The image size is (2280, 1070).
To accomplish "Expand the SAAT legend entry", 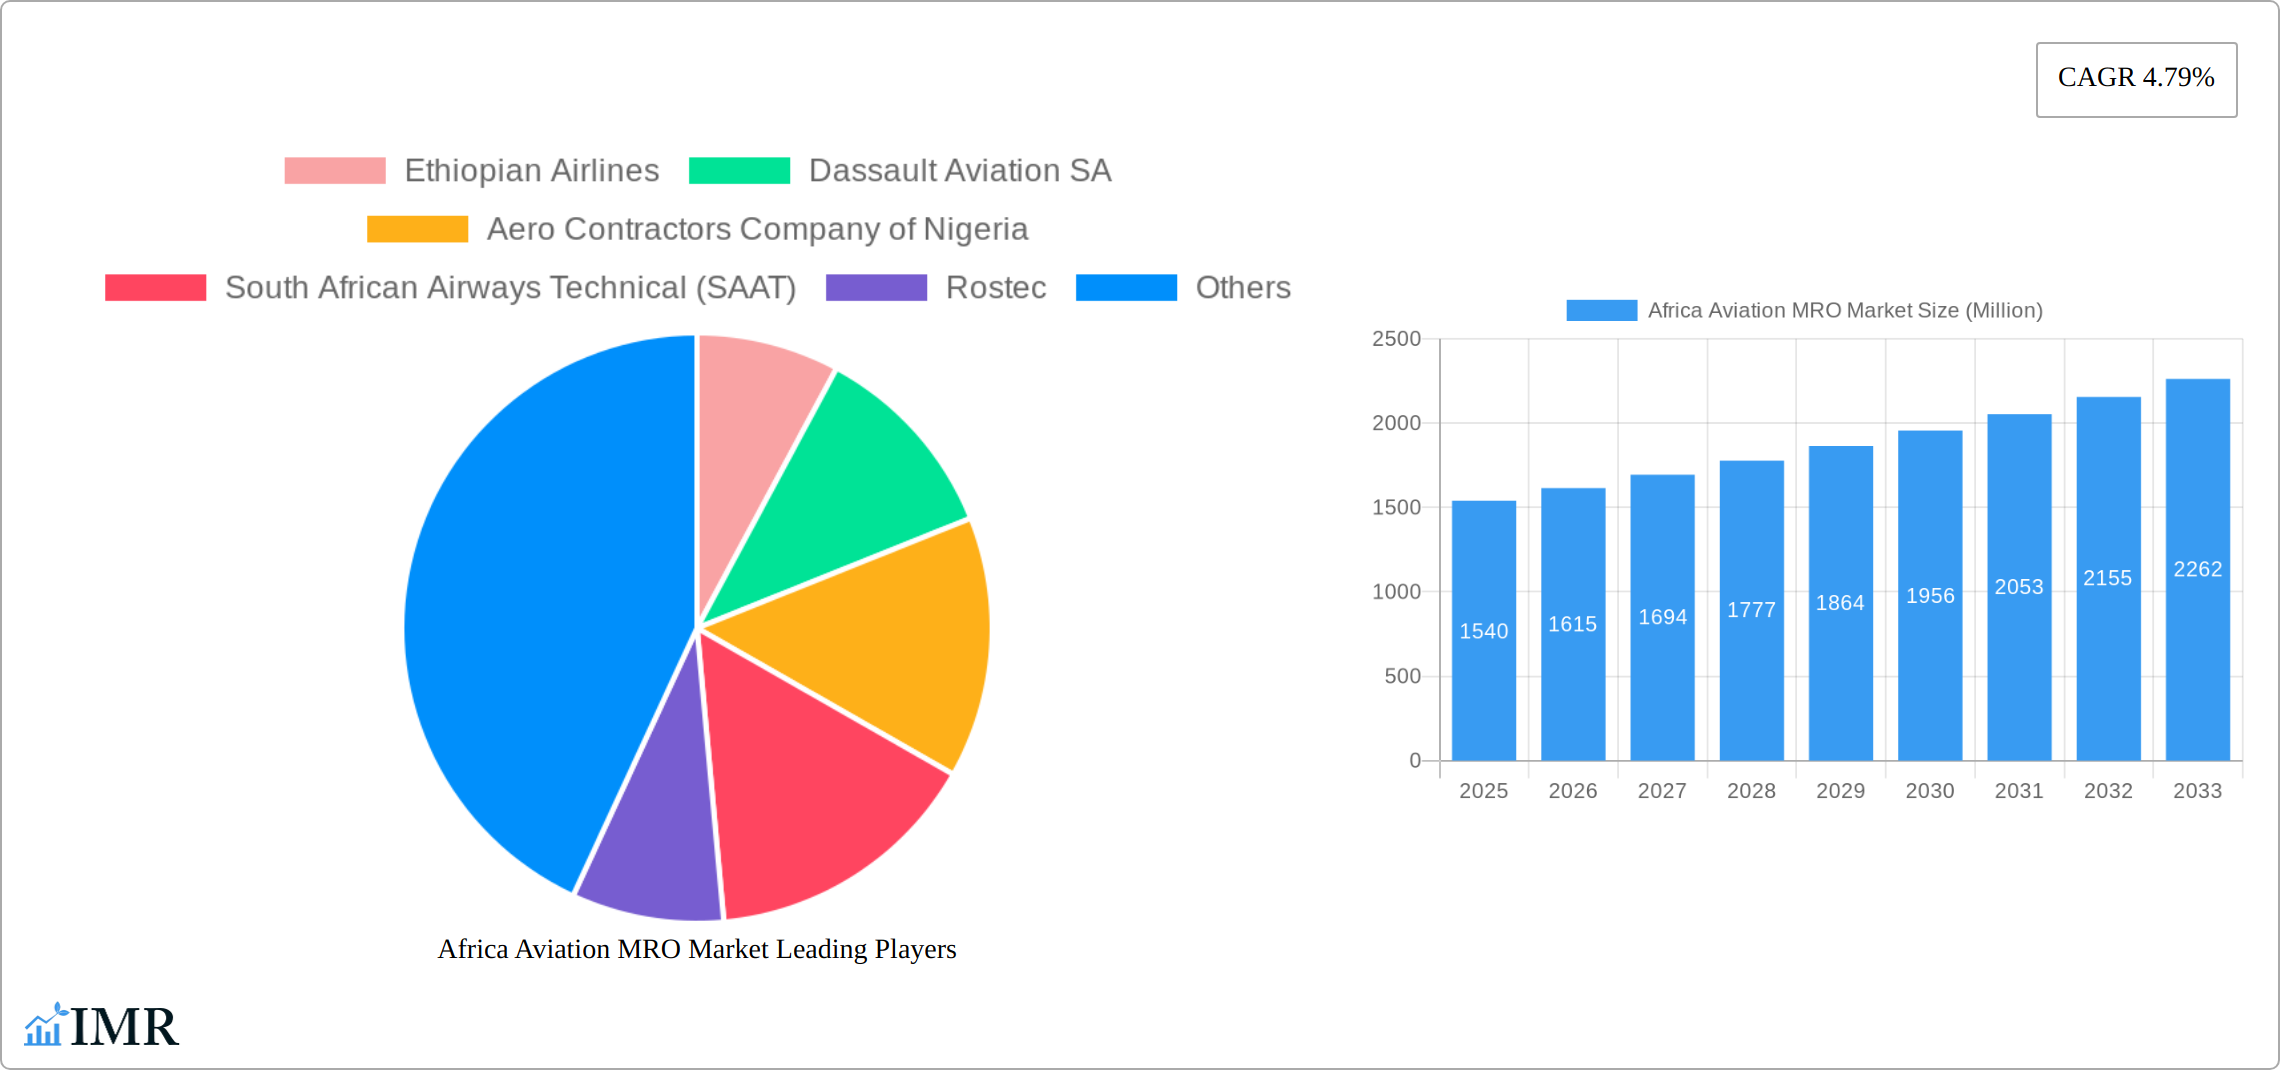I will pyautogui.click(x=512, y=287).
